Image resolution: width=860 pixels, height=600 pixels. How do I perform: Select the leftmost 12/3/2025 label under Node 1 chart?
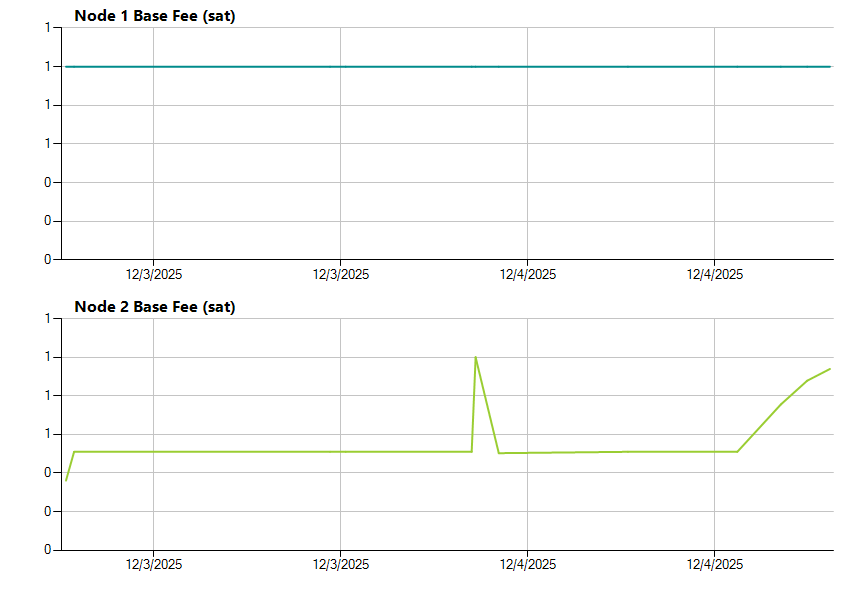click(x=154, y=273)
